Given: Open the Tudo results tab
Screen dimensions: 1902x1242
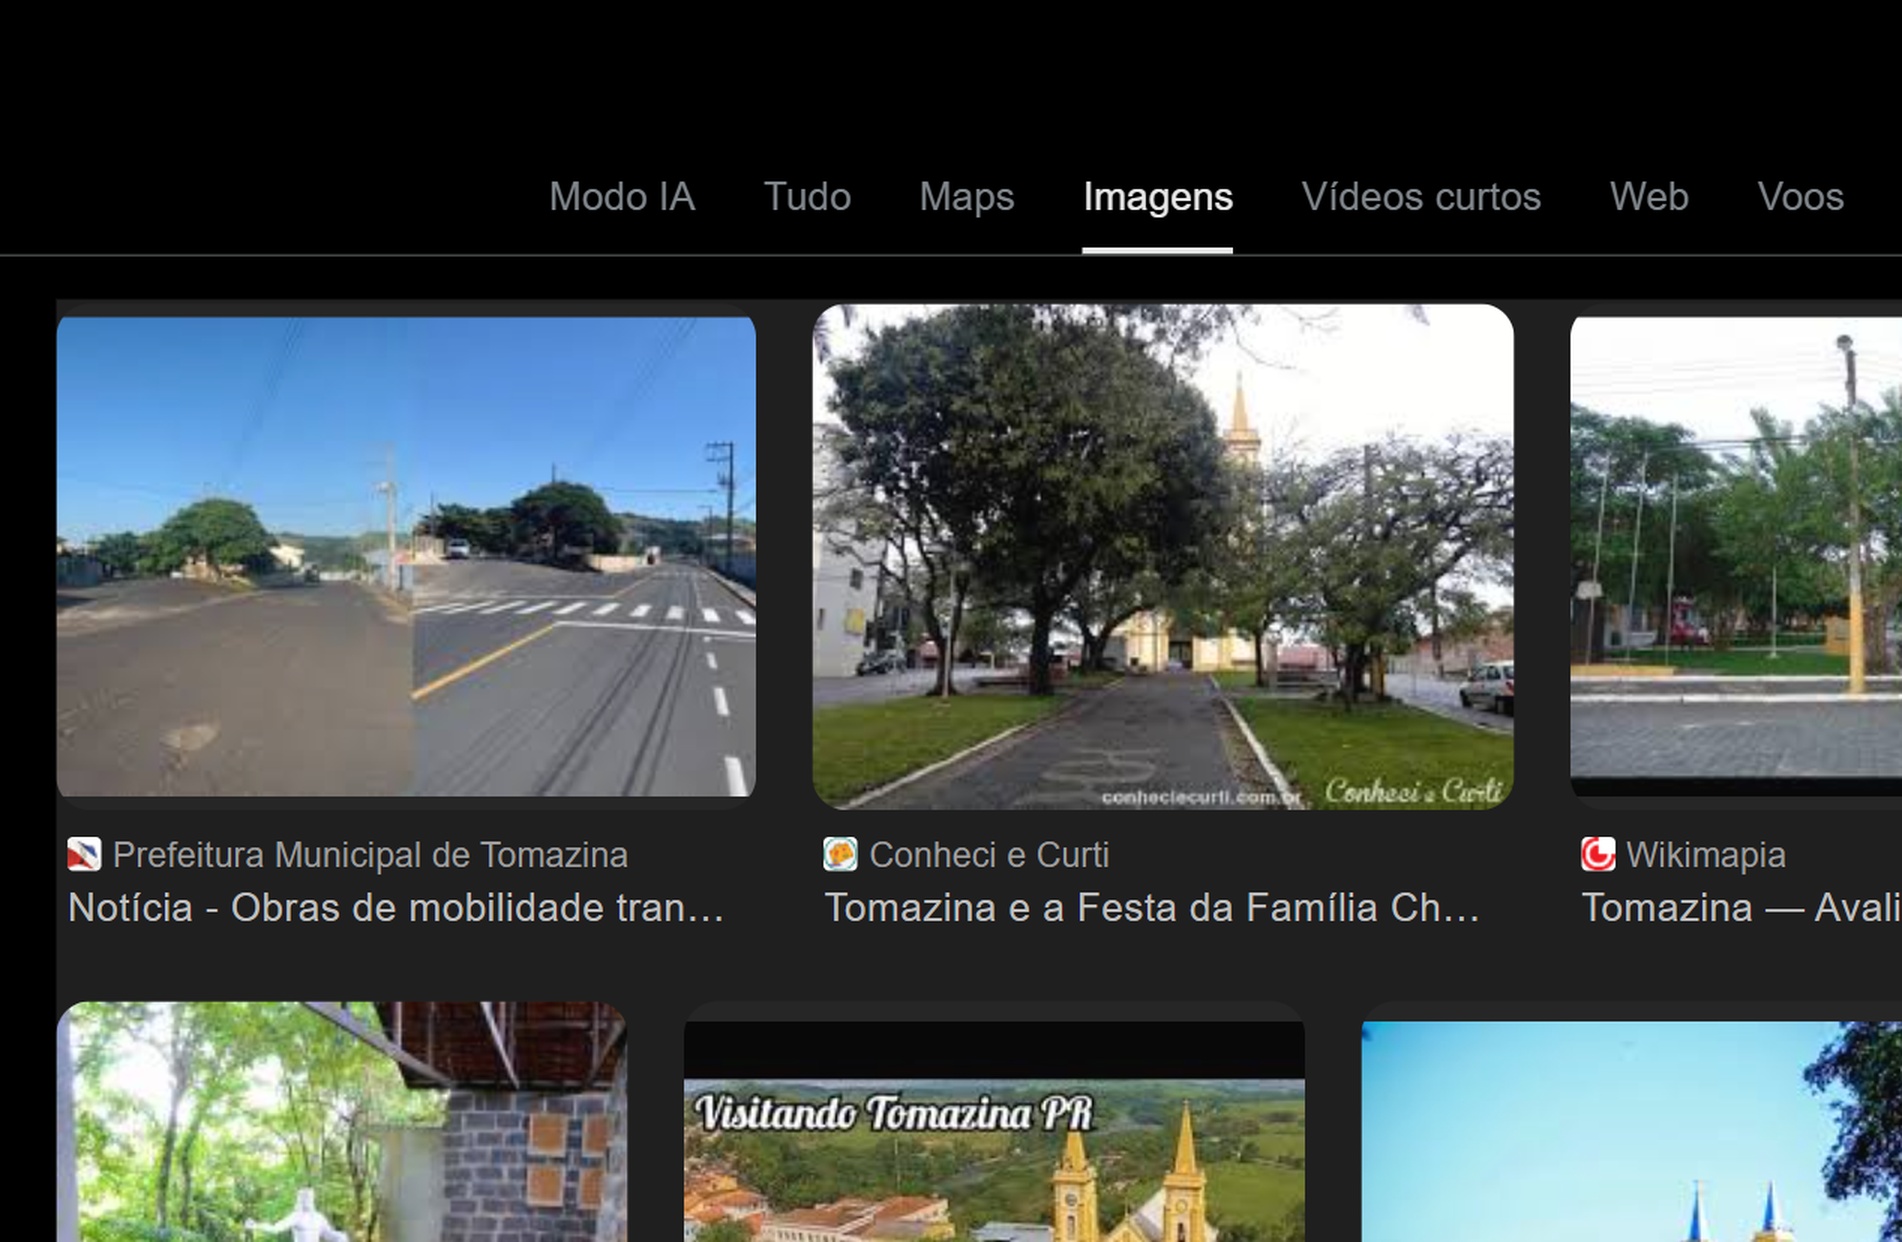Looking at the screenshot, I should click(x=807, y=197).
